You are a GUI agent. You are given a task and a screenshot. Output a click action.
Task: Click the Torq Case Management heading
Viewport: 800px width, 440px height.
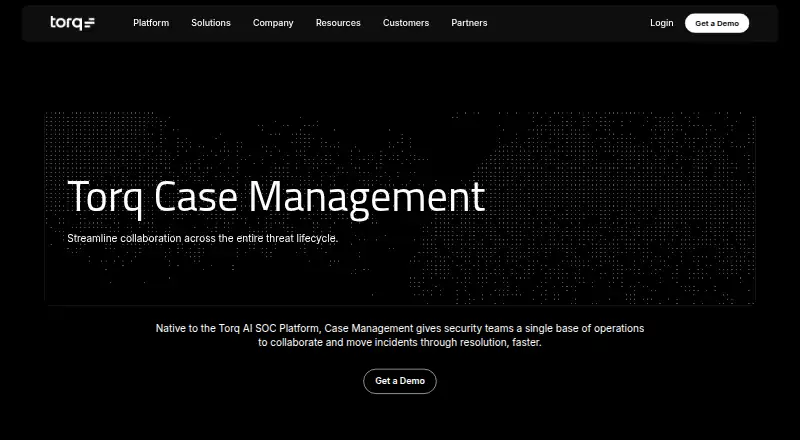(276, 198)
